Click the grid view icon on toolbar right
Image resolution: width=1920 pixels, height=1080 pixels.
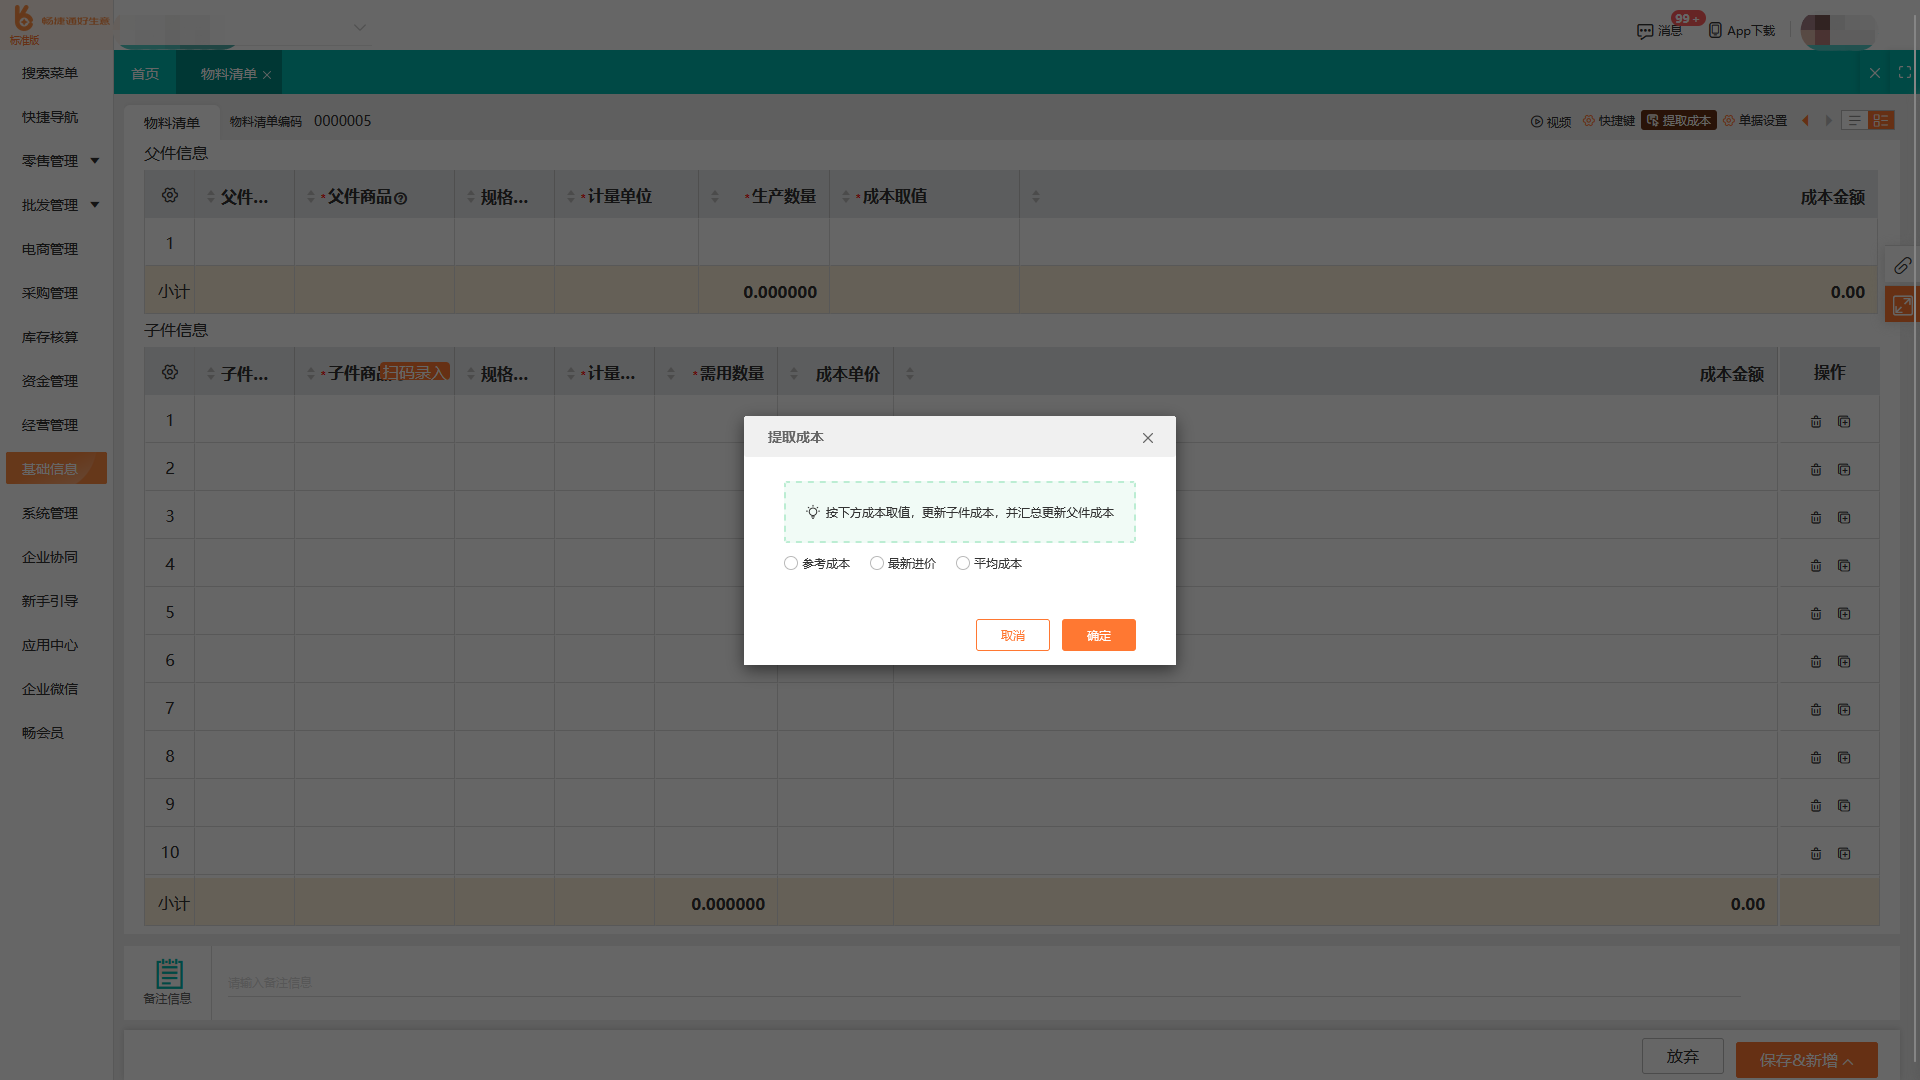click(1882, 121)
